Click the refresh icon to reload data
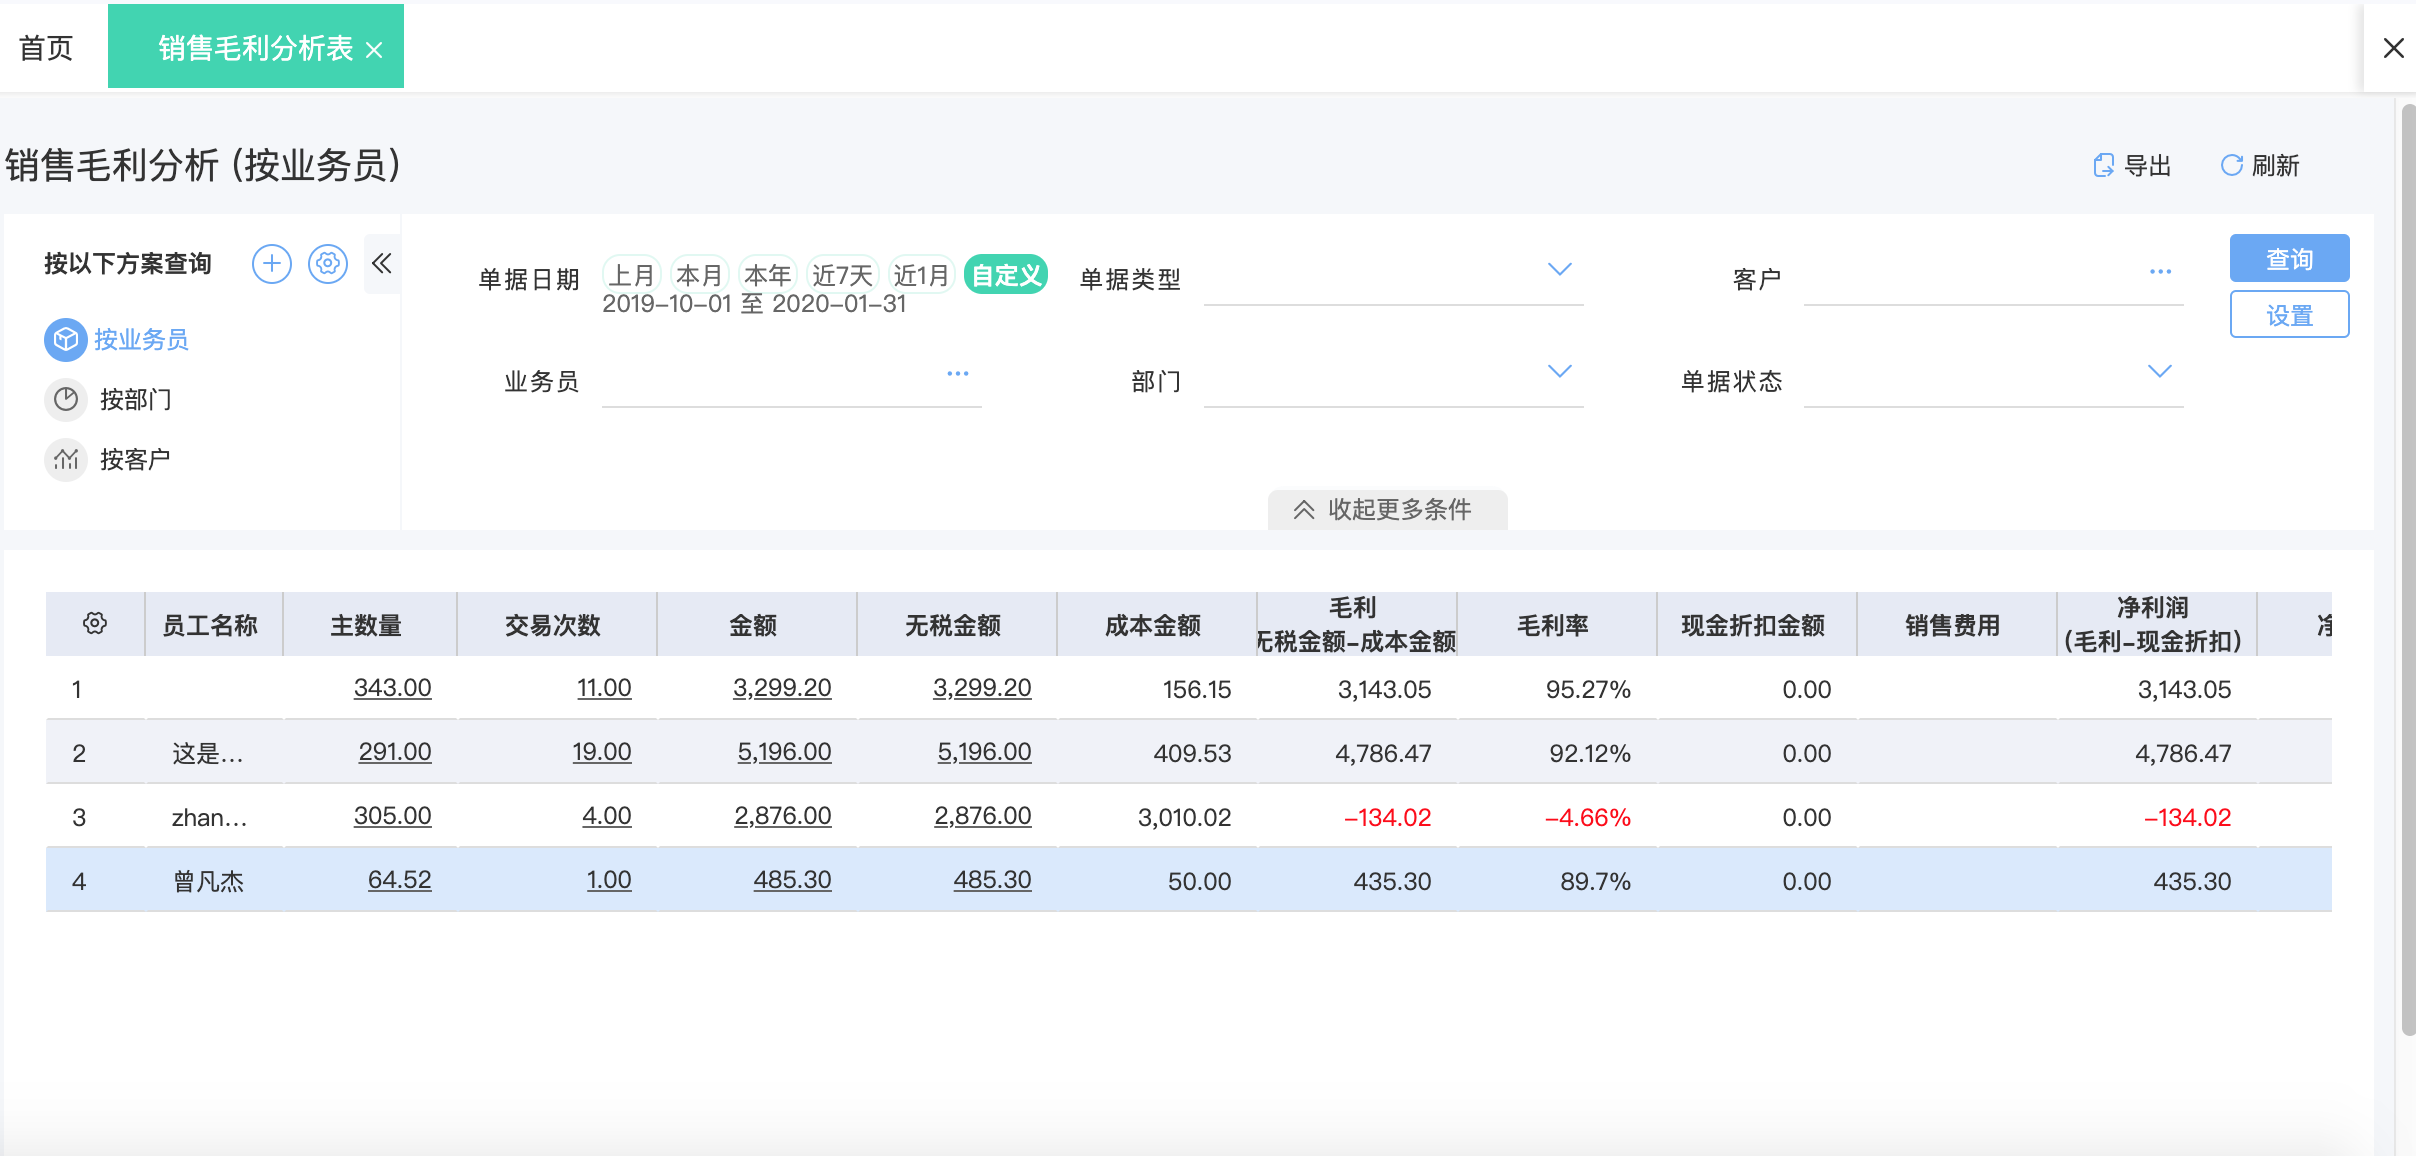2416x1156 pixels. click(x=2237, y=166)
